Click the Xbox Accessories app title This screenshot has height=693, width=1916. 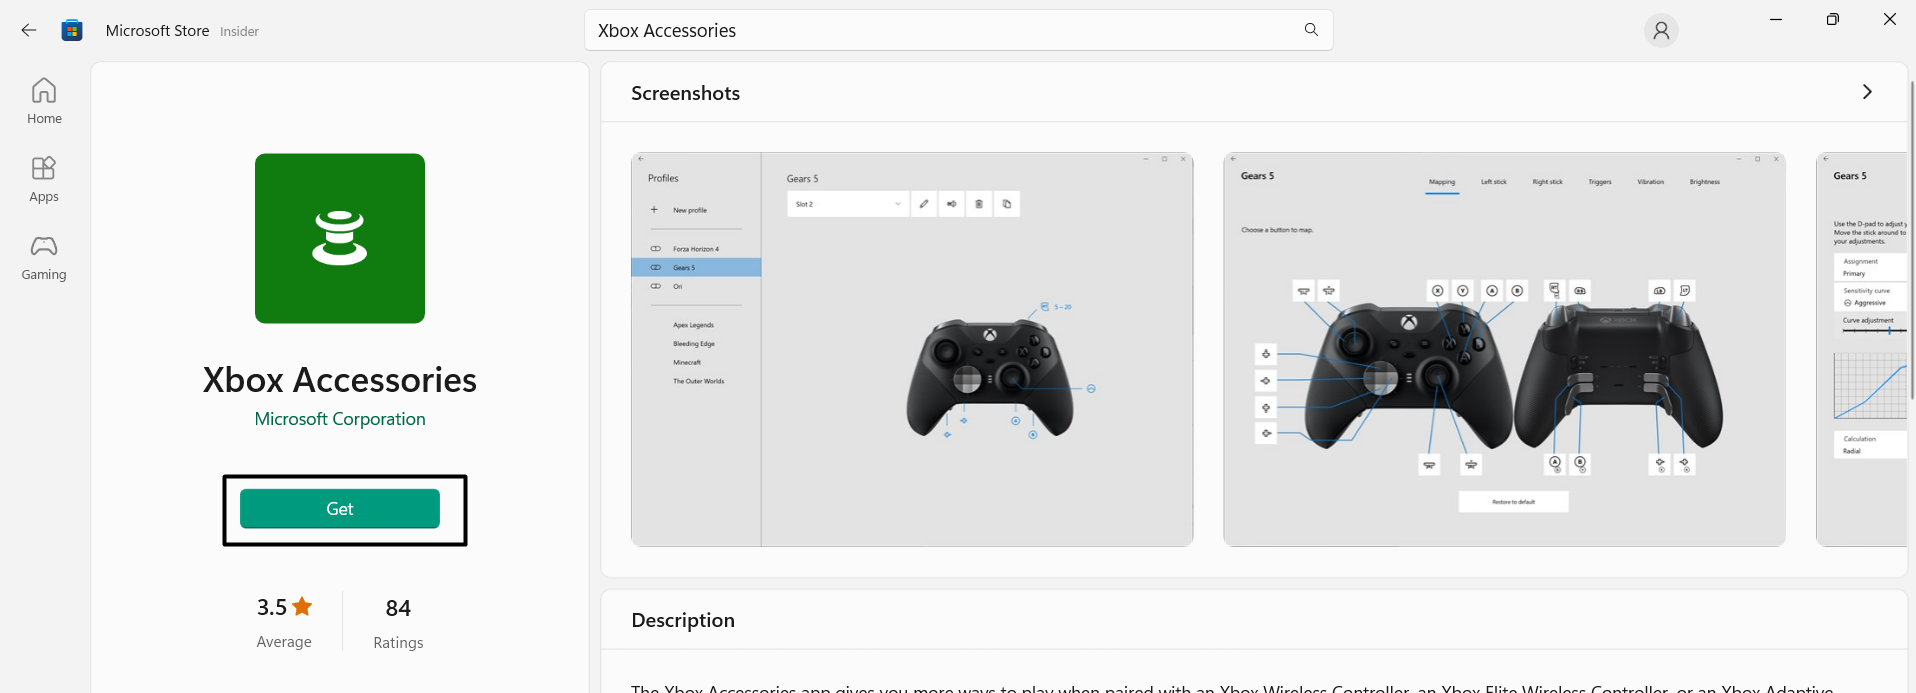click(340, 380)
